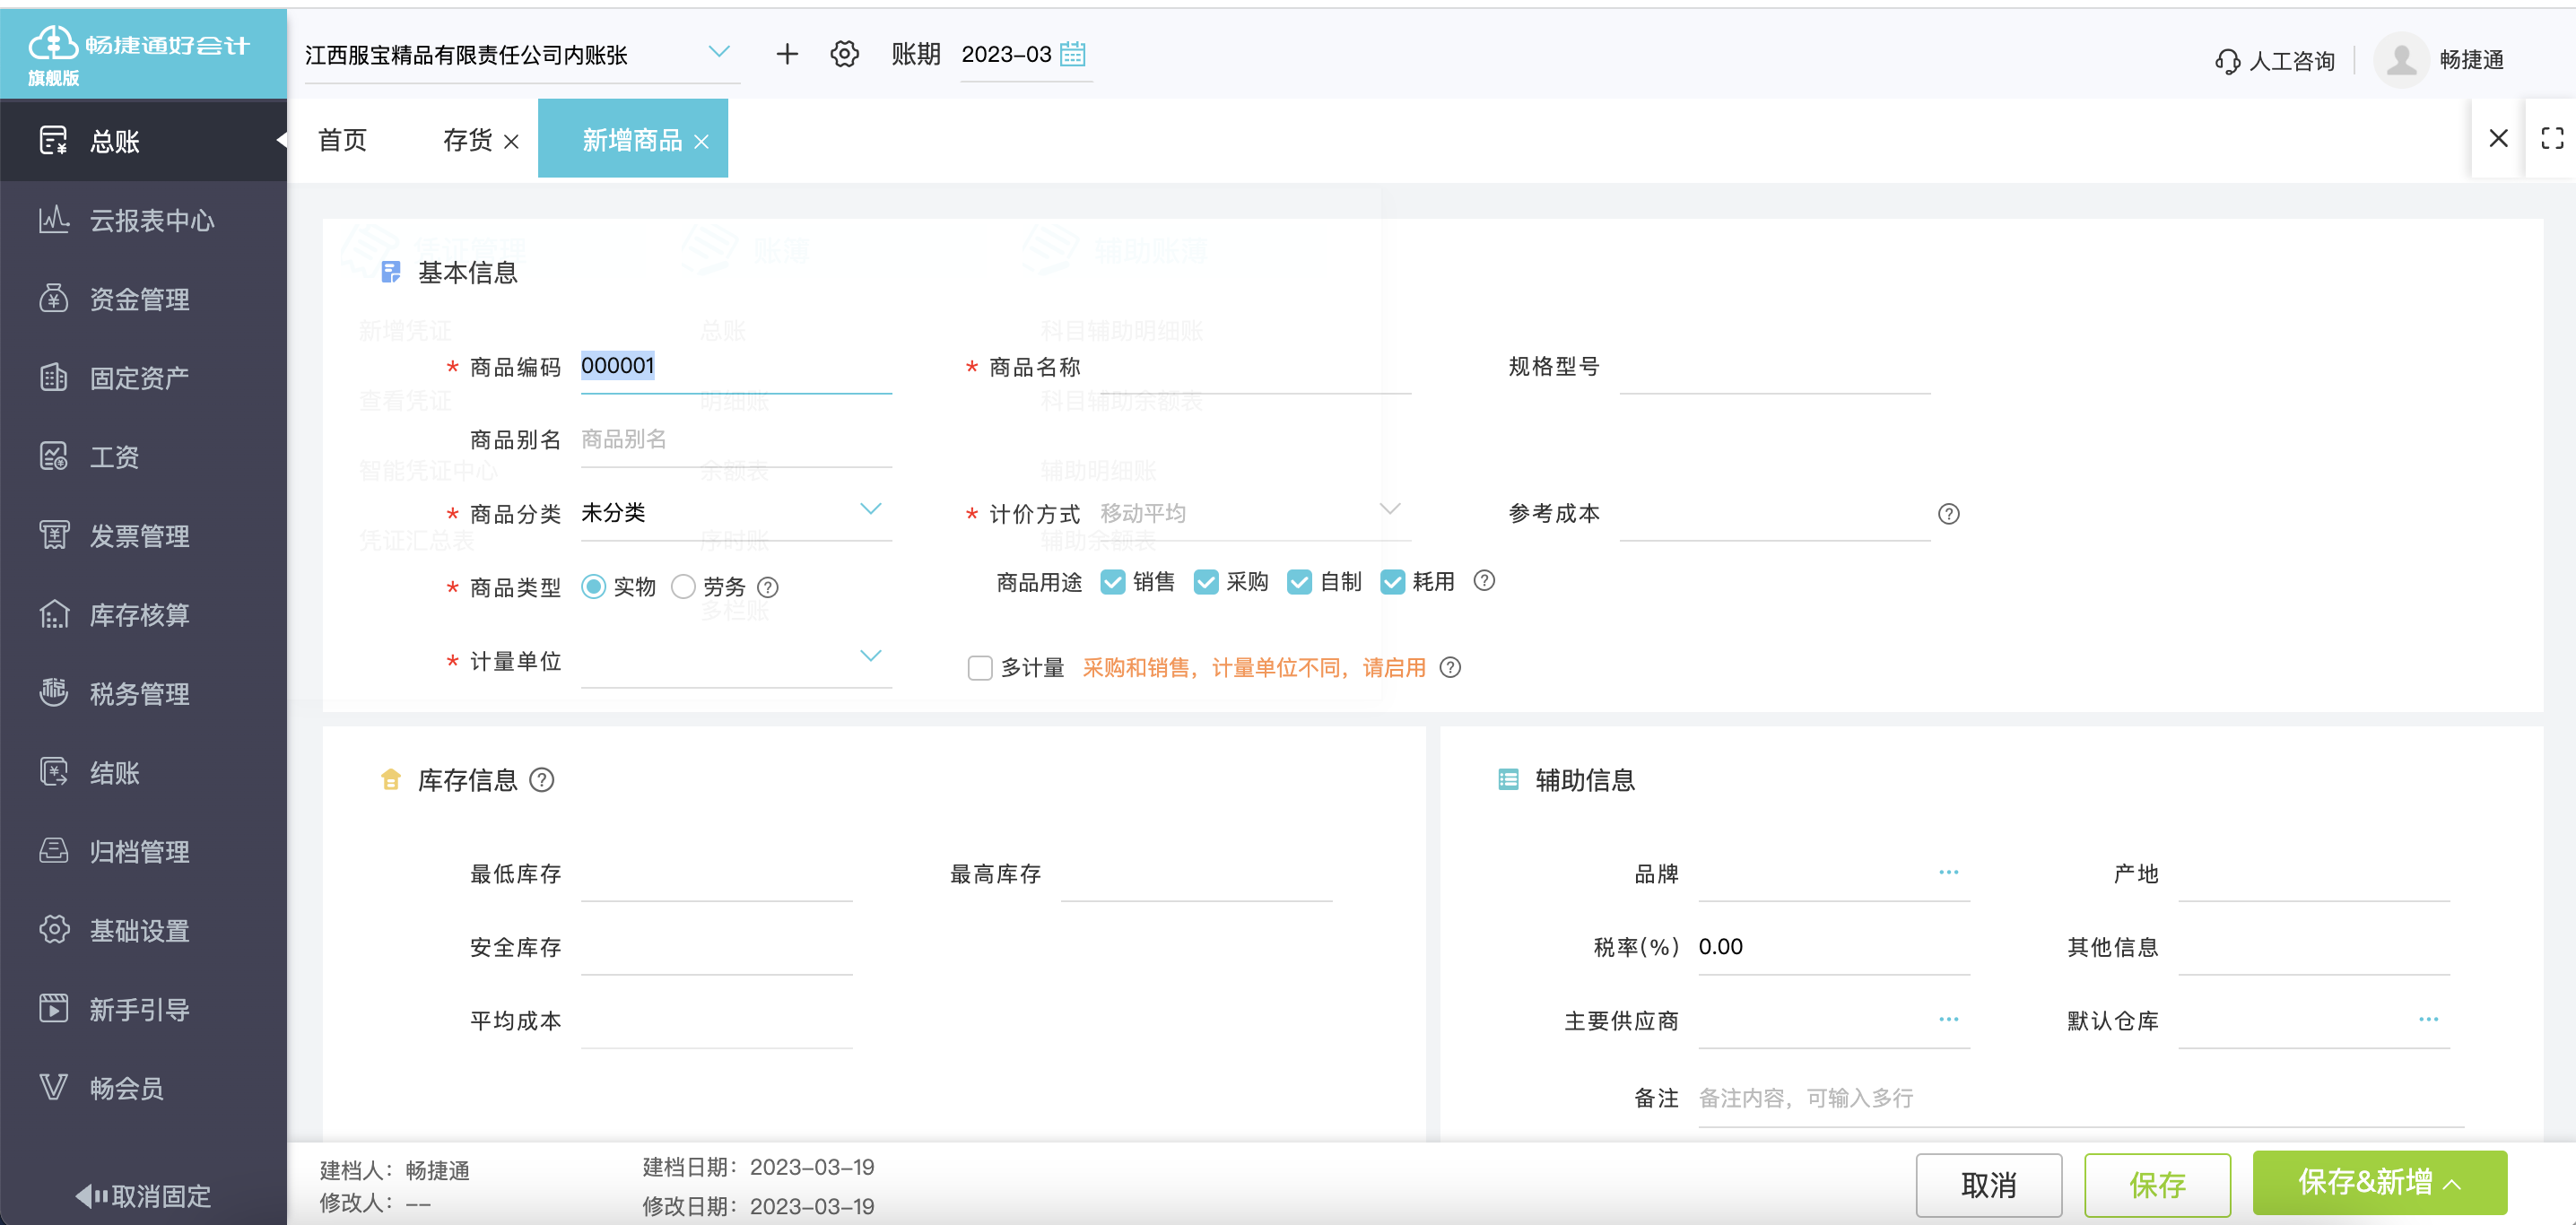The height and width of the screenshot is (1225, 2576).
Task: Select the 劳务 radio button under 商品类型
Action: tap(685, 586)
